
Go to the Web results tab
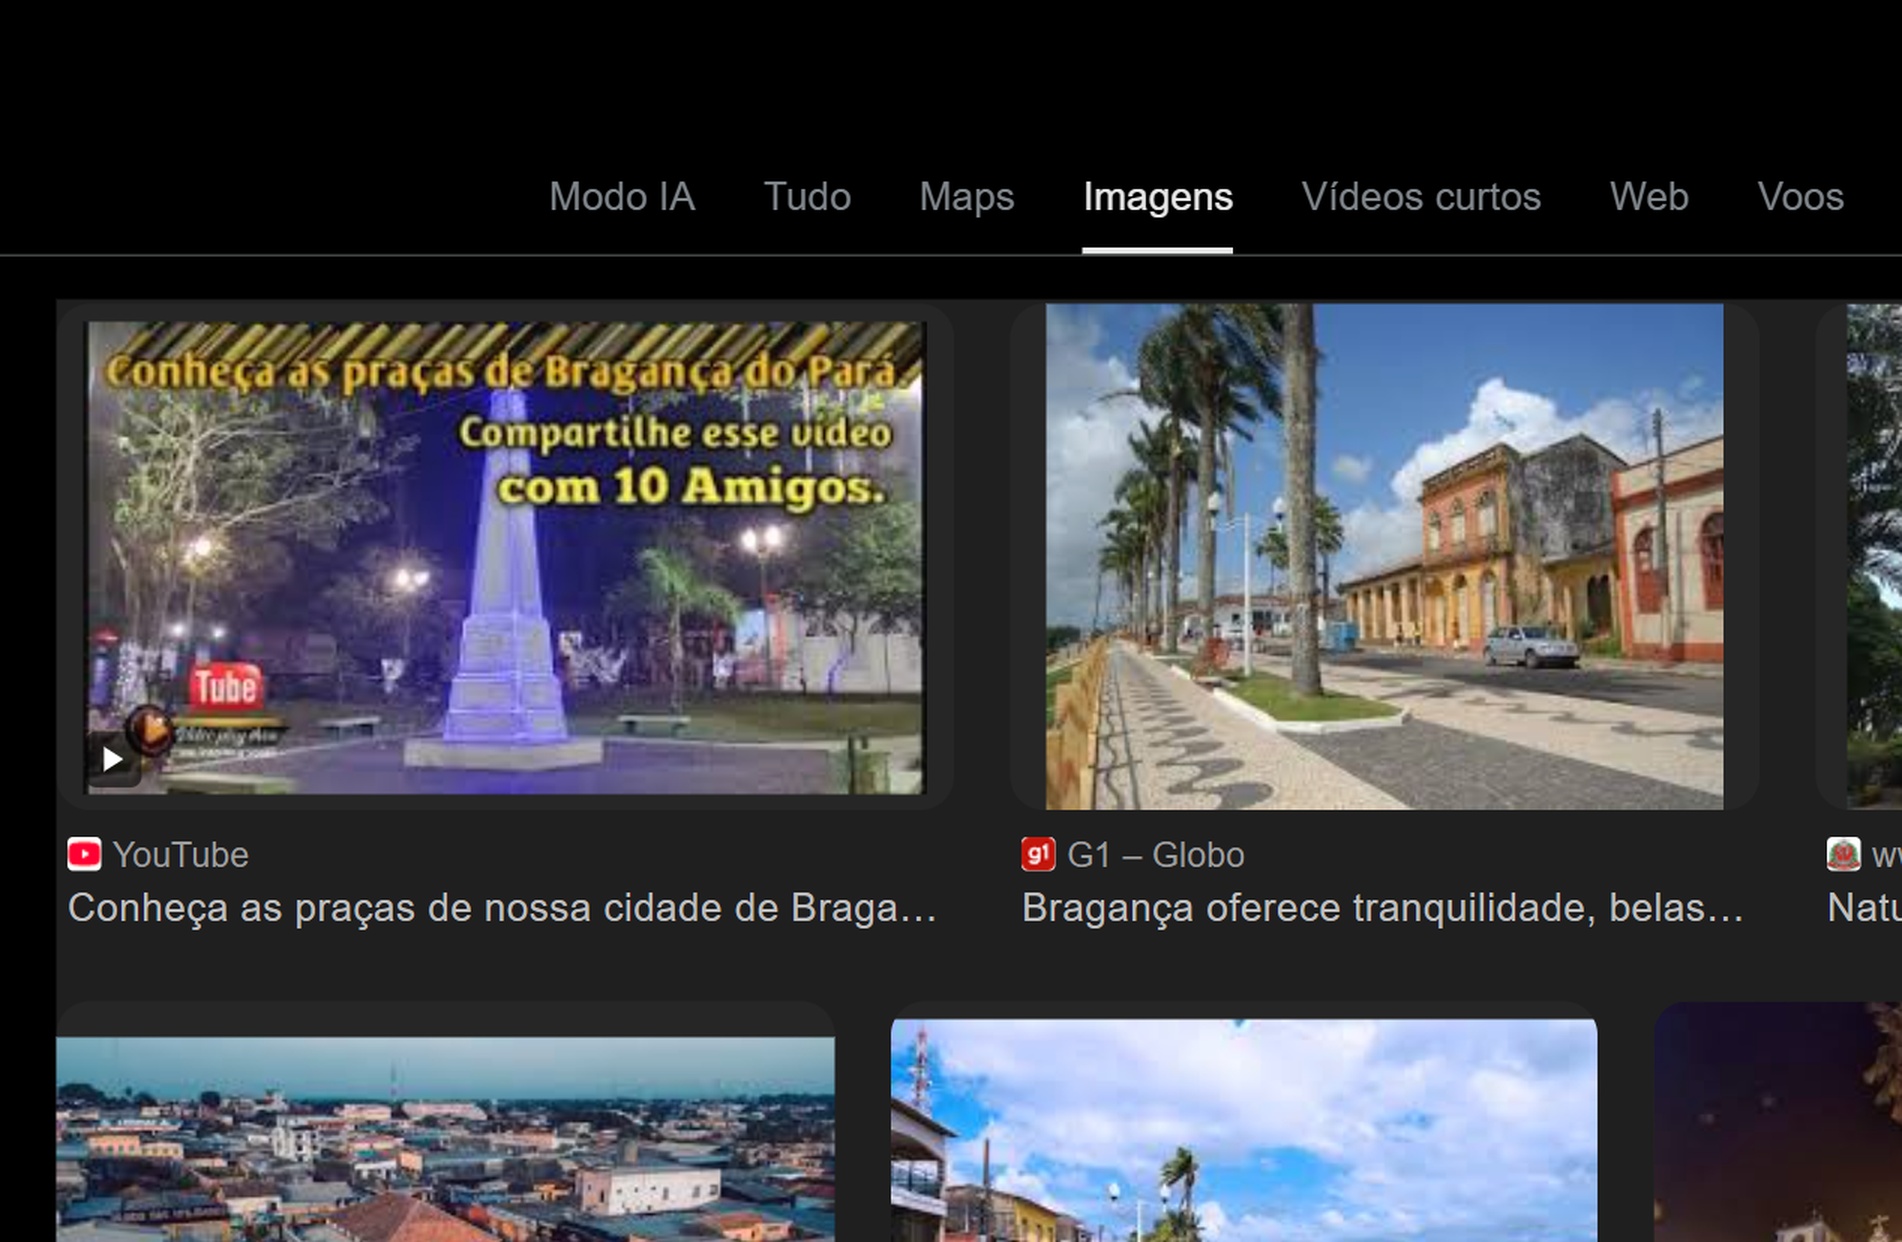(1648, 197)
